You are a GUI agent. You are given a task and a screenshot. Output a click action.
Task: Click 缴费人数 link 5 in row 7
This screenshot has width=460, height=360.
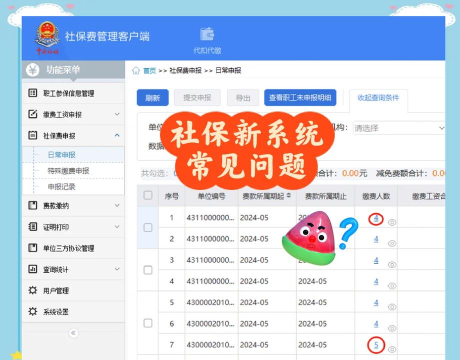coord(376,345)
